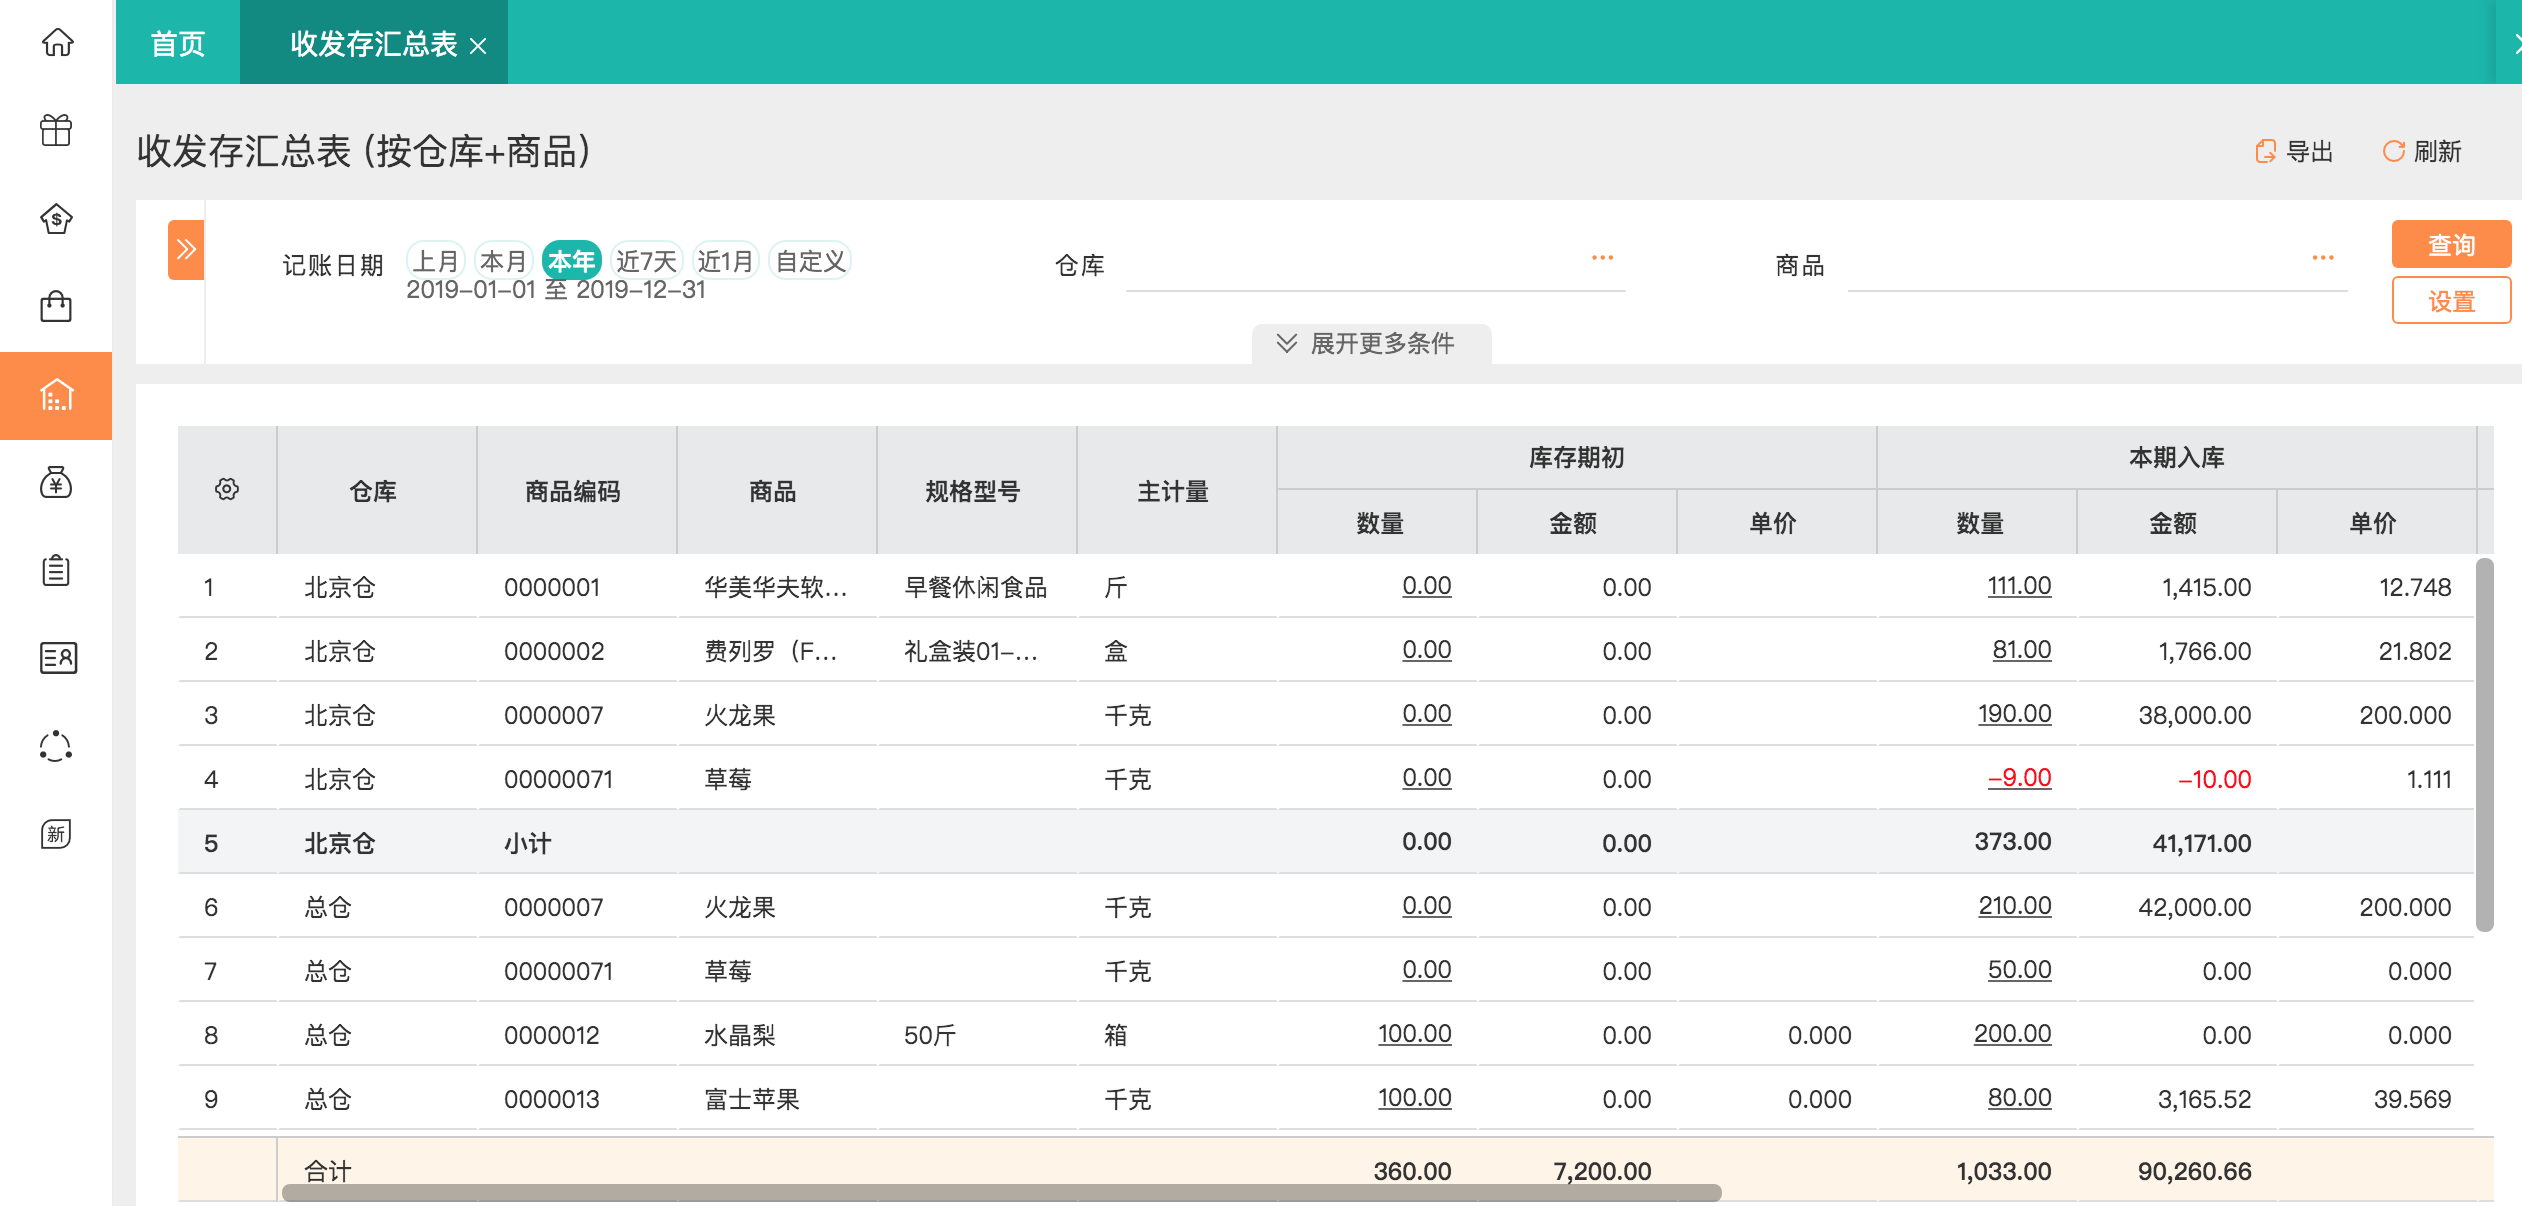2522x1206 pixels.
Task: Click underlined 0.00 quantity link in row 1
Action: pyautogui.click(x=1422, y=585)
